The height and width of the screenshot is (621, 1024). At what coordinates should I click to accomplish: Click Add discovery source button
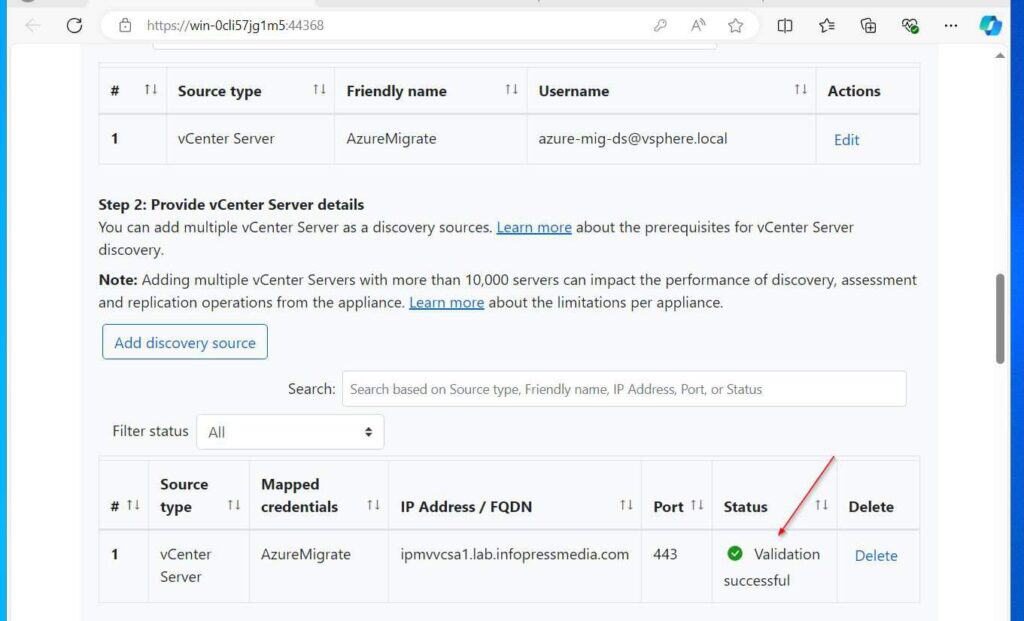click(x=185, y=342)
